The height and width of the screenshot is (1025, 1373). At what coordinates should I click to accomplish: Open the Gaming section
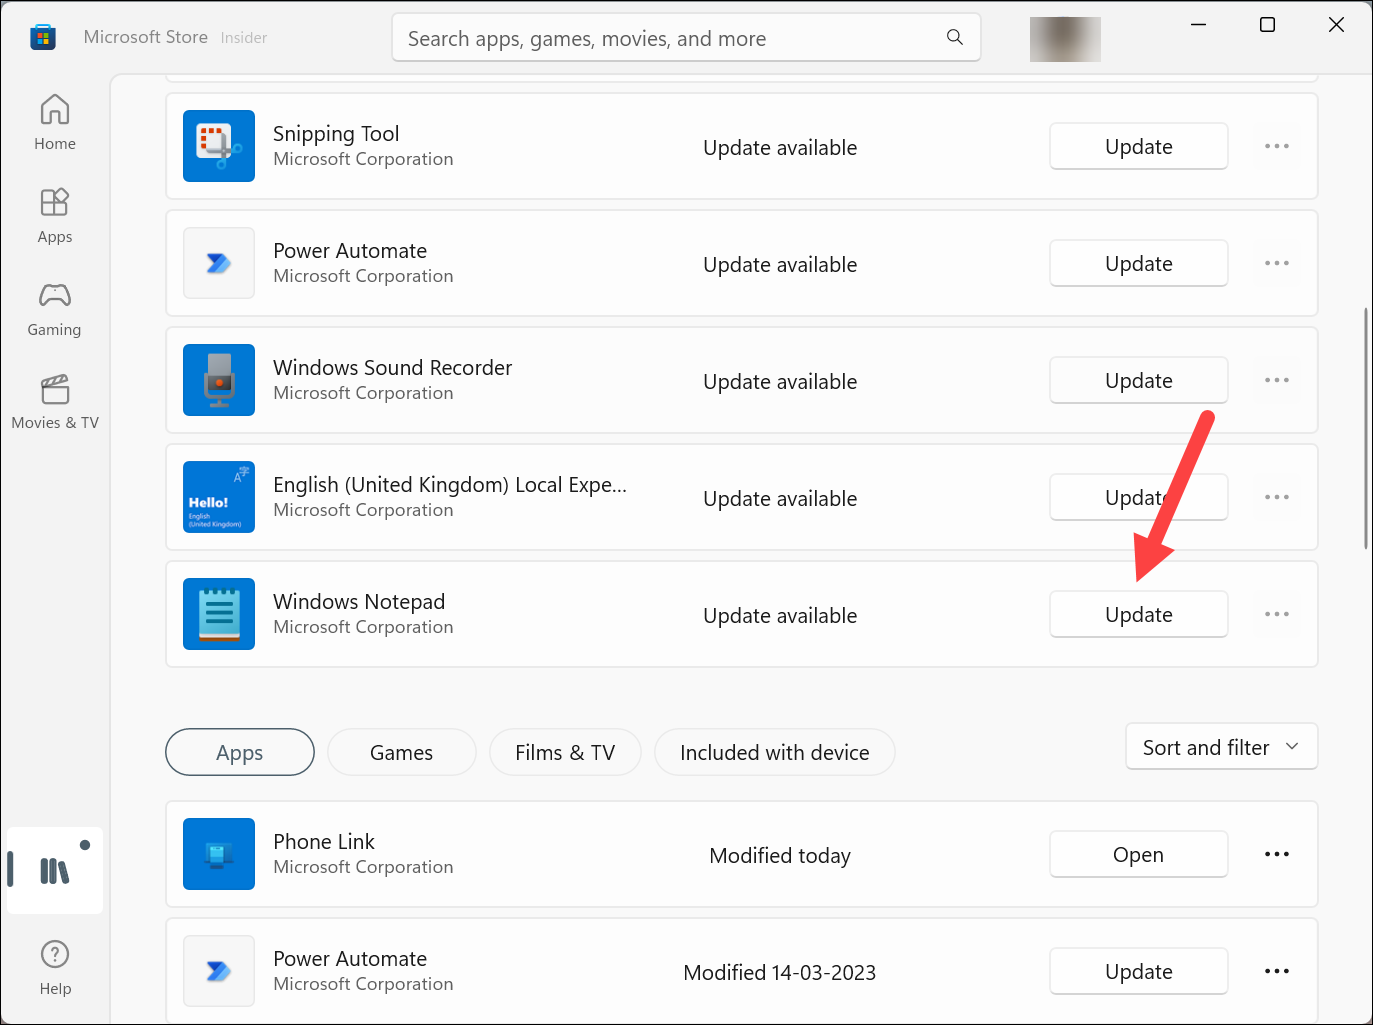(x=55, y=308)
